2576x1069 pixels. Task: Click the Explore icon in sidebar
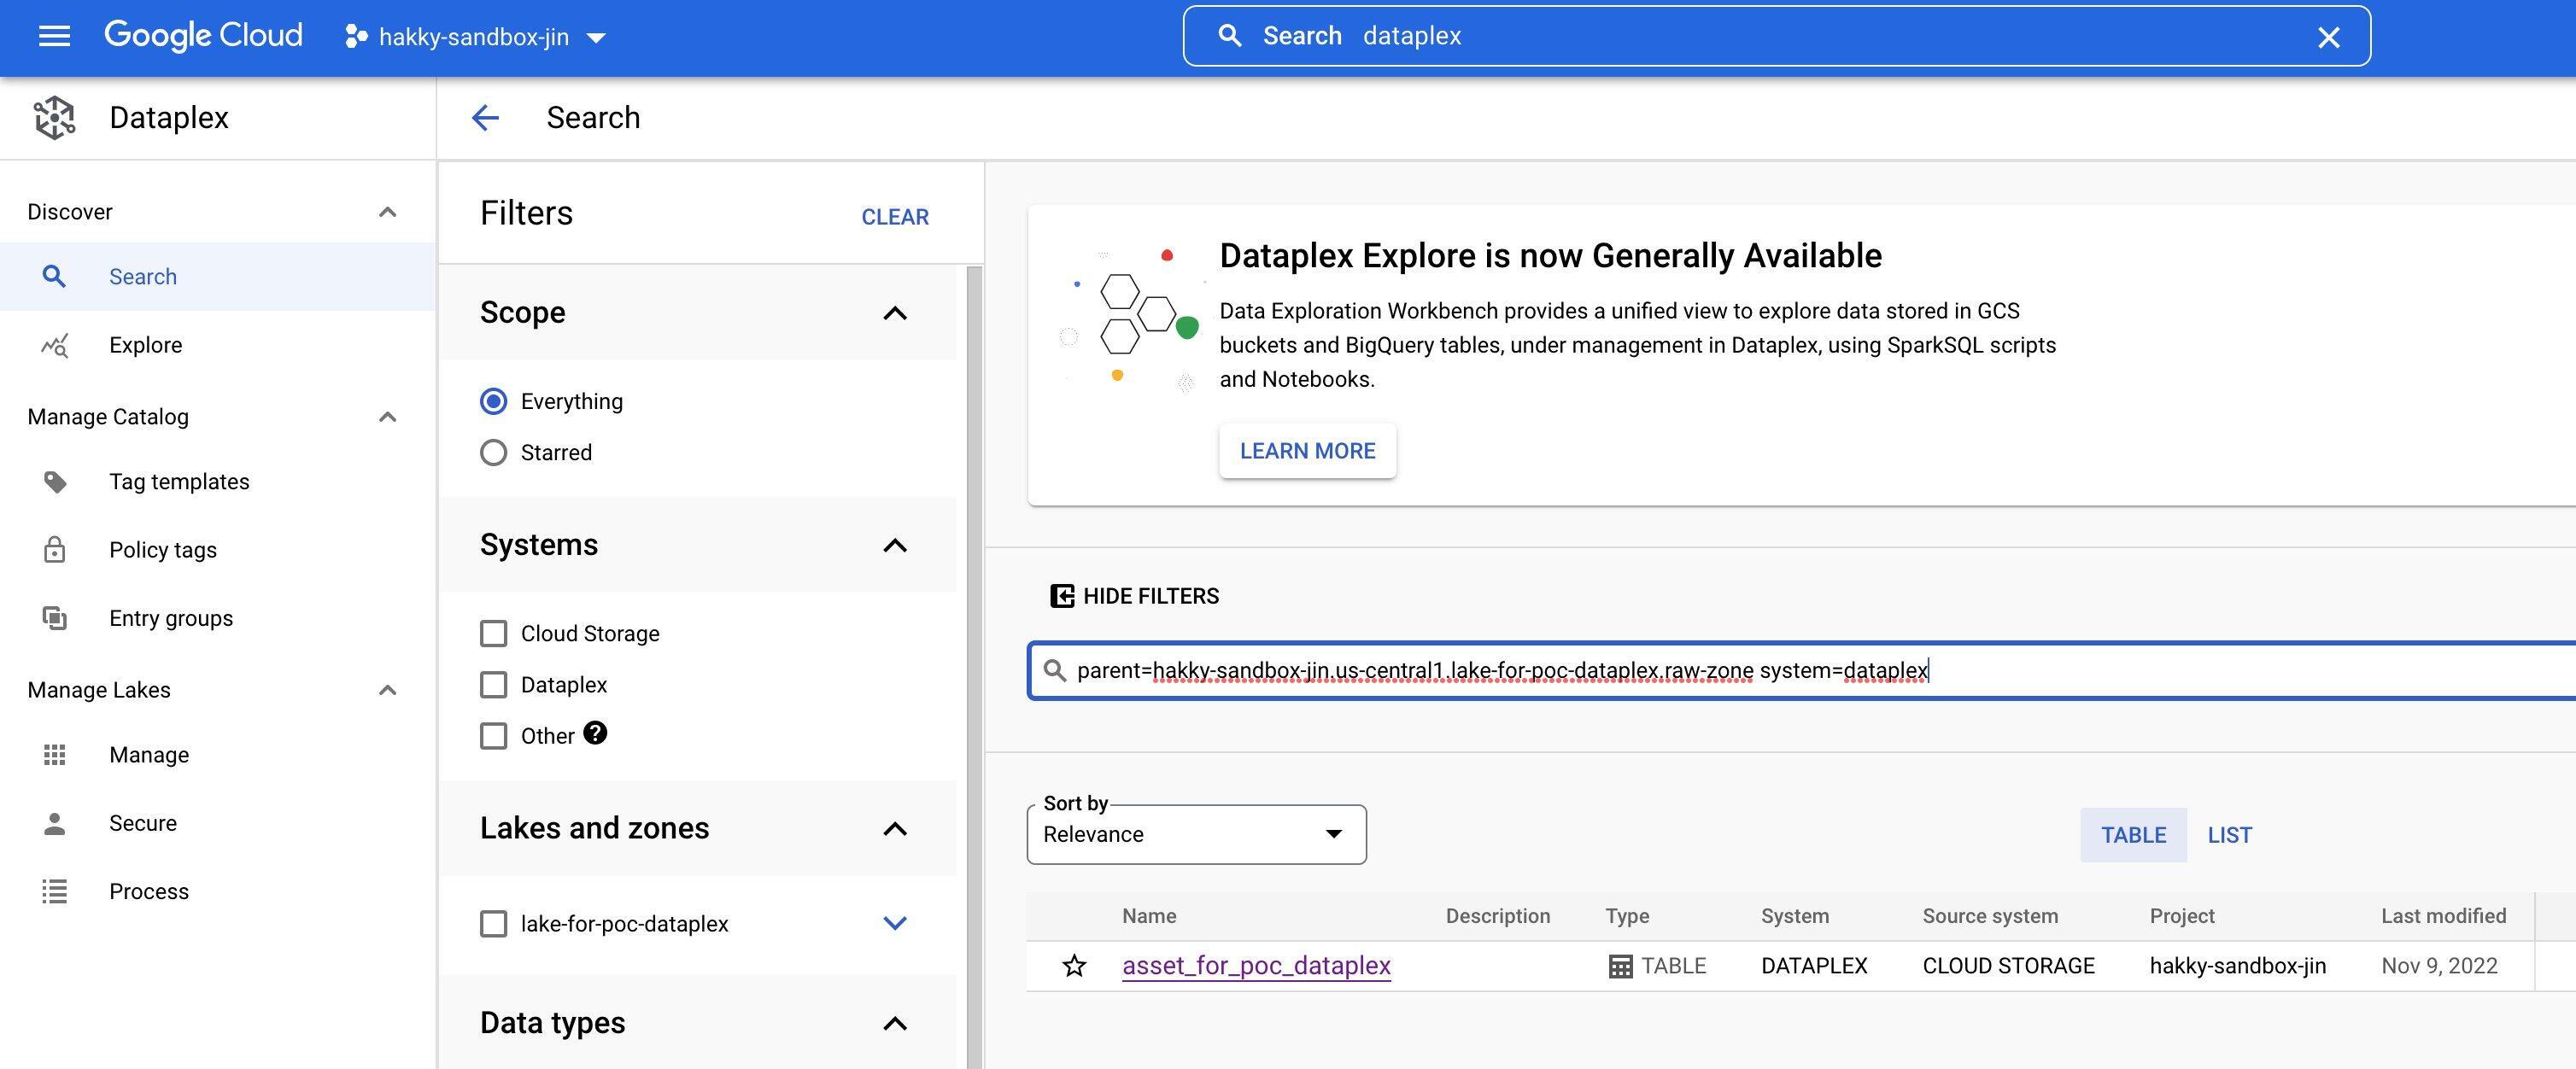56,345
